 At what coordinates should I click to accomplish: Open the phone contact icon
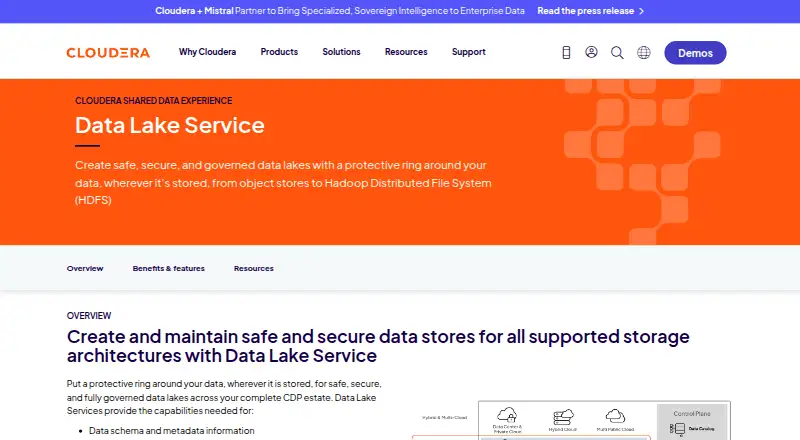click(566, 52)
